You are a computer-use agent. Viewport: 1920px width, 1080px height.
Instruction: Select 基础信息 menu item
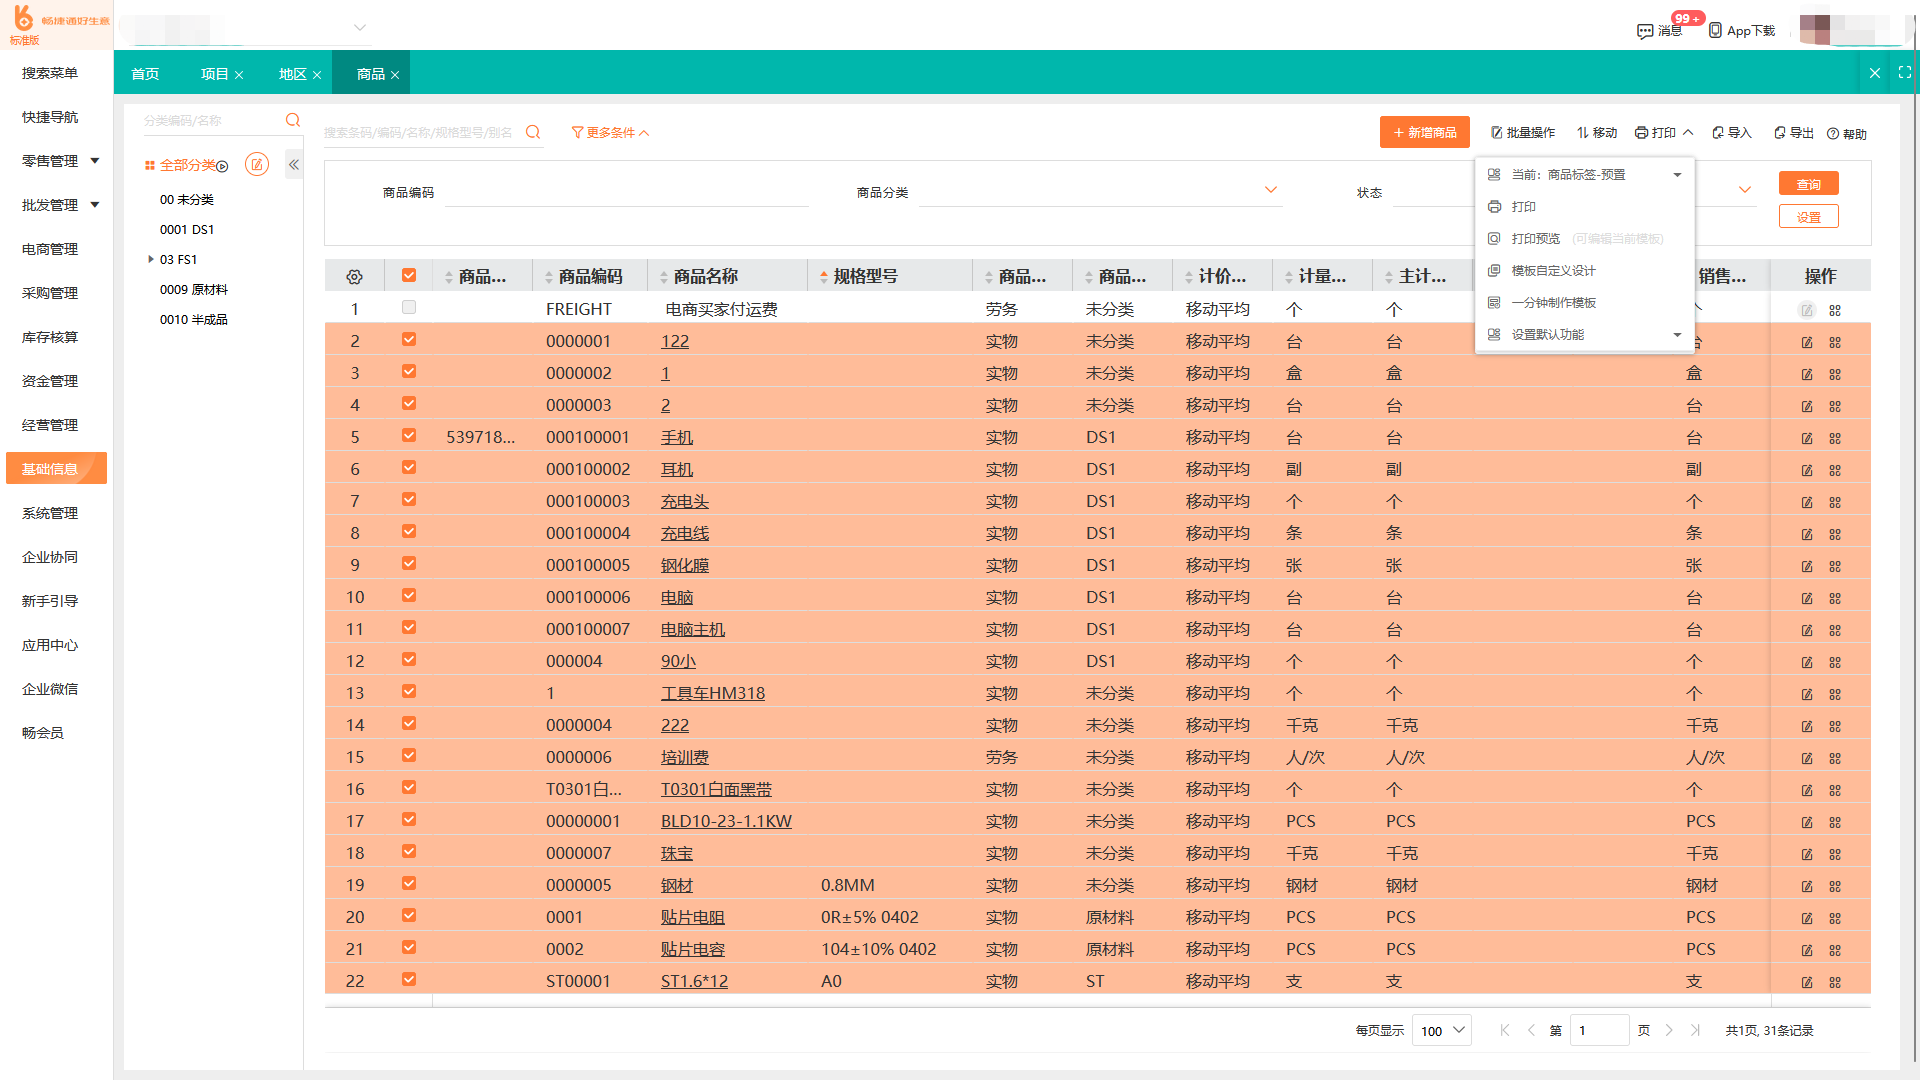pyautogui.click(x=53, y=468)
